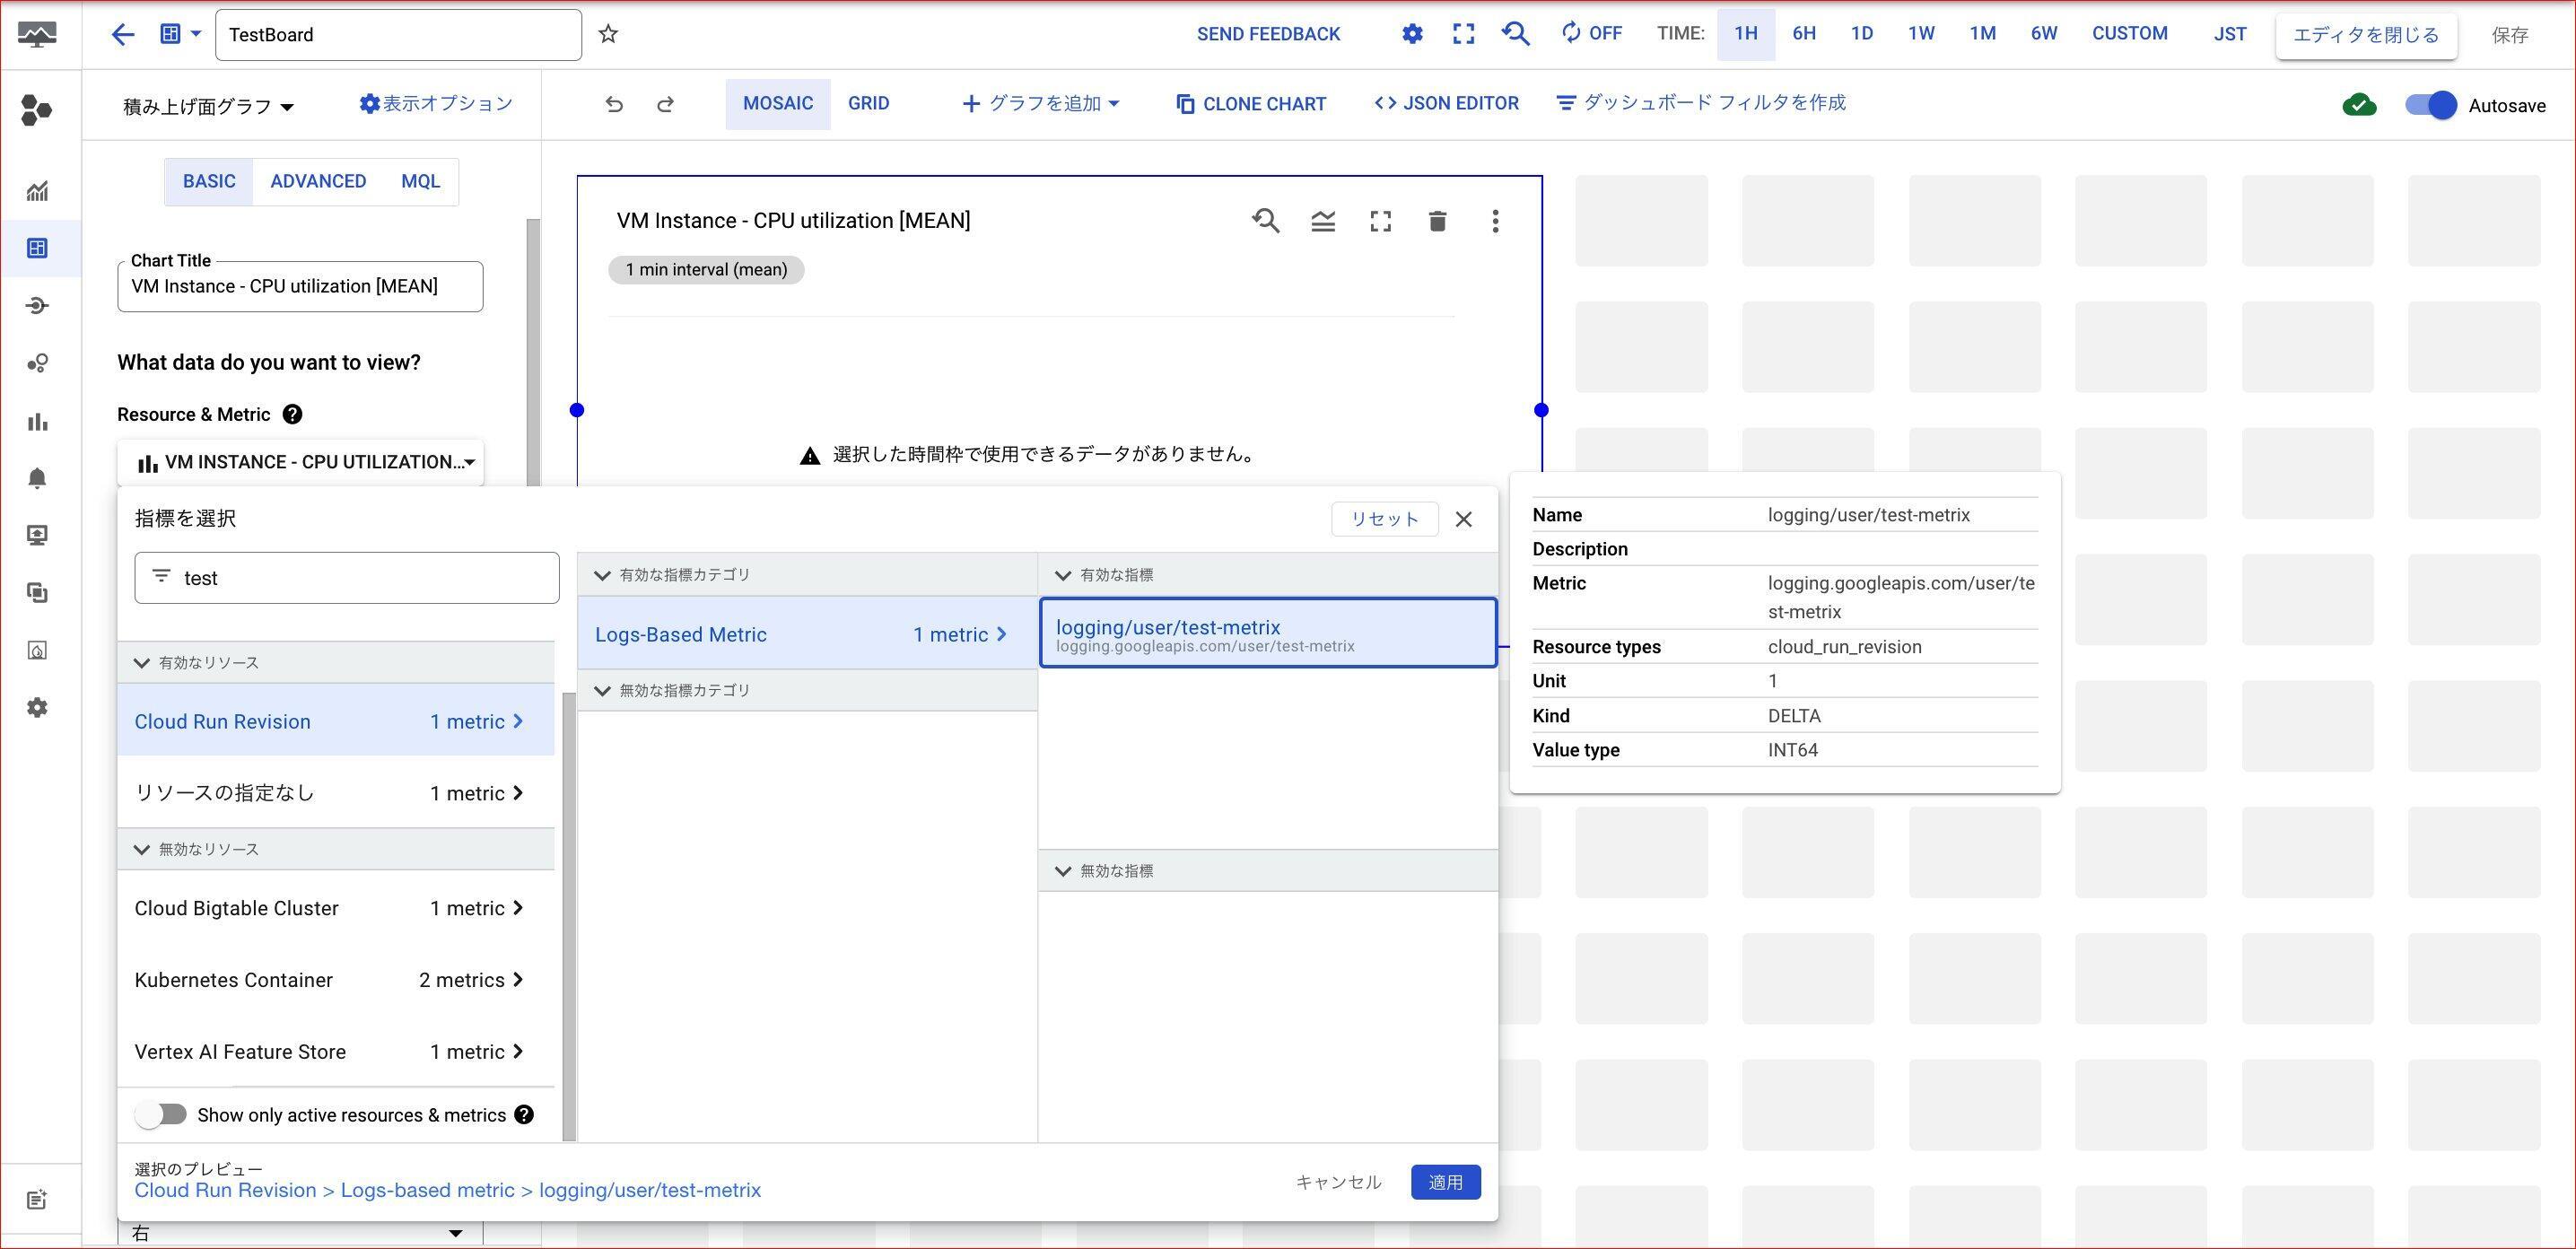Click the undo arrow icon in toolbar
The width and height of the screenshot is (2576, 1249).
[611, 103]
